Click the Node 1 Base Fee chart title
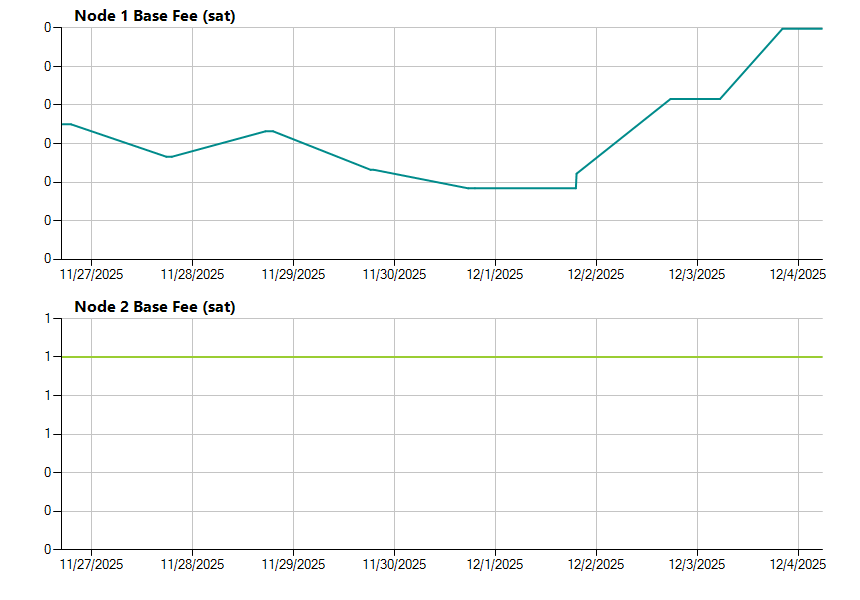Image resolution: width=860 pixels, height=600 pixels. (155, 16)
